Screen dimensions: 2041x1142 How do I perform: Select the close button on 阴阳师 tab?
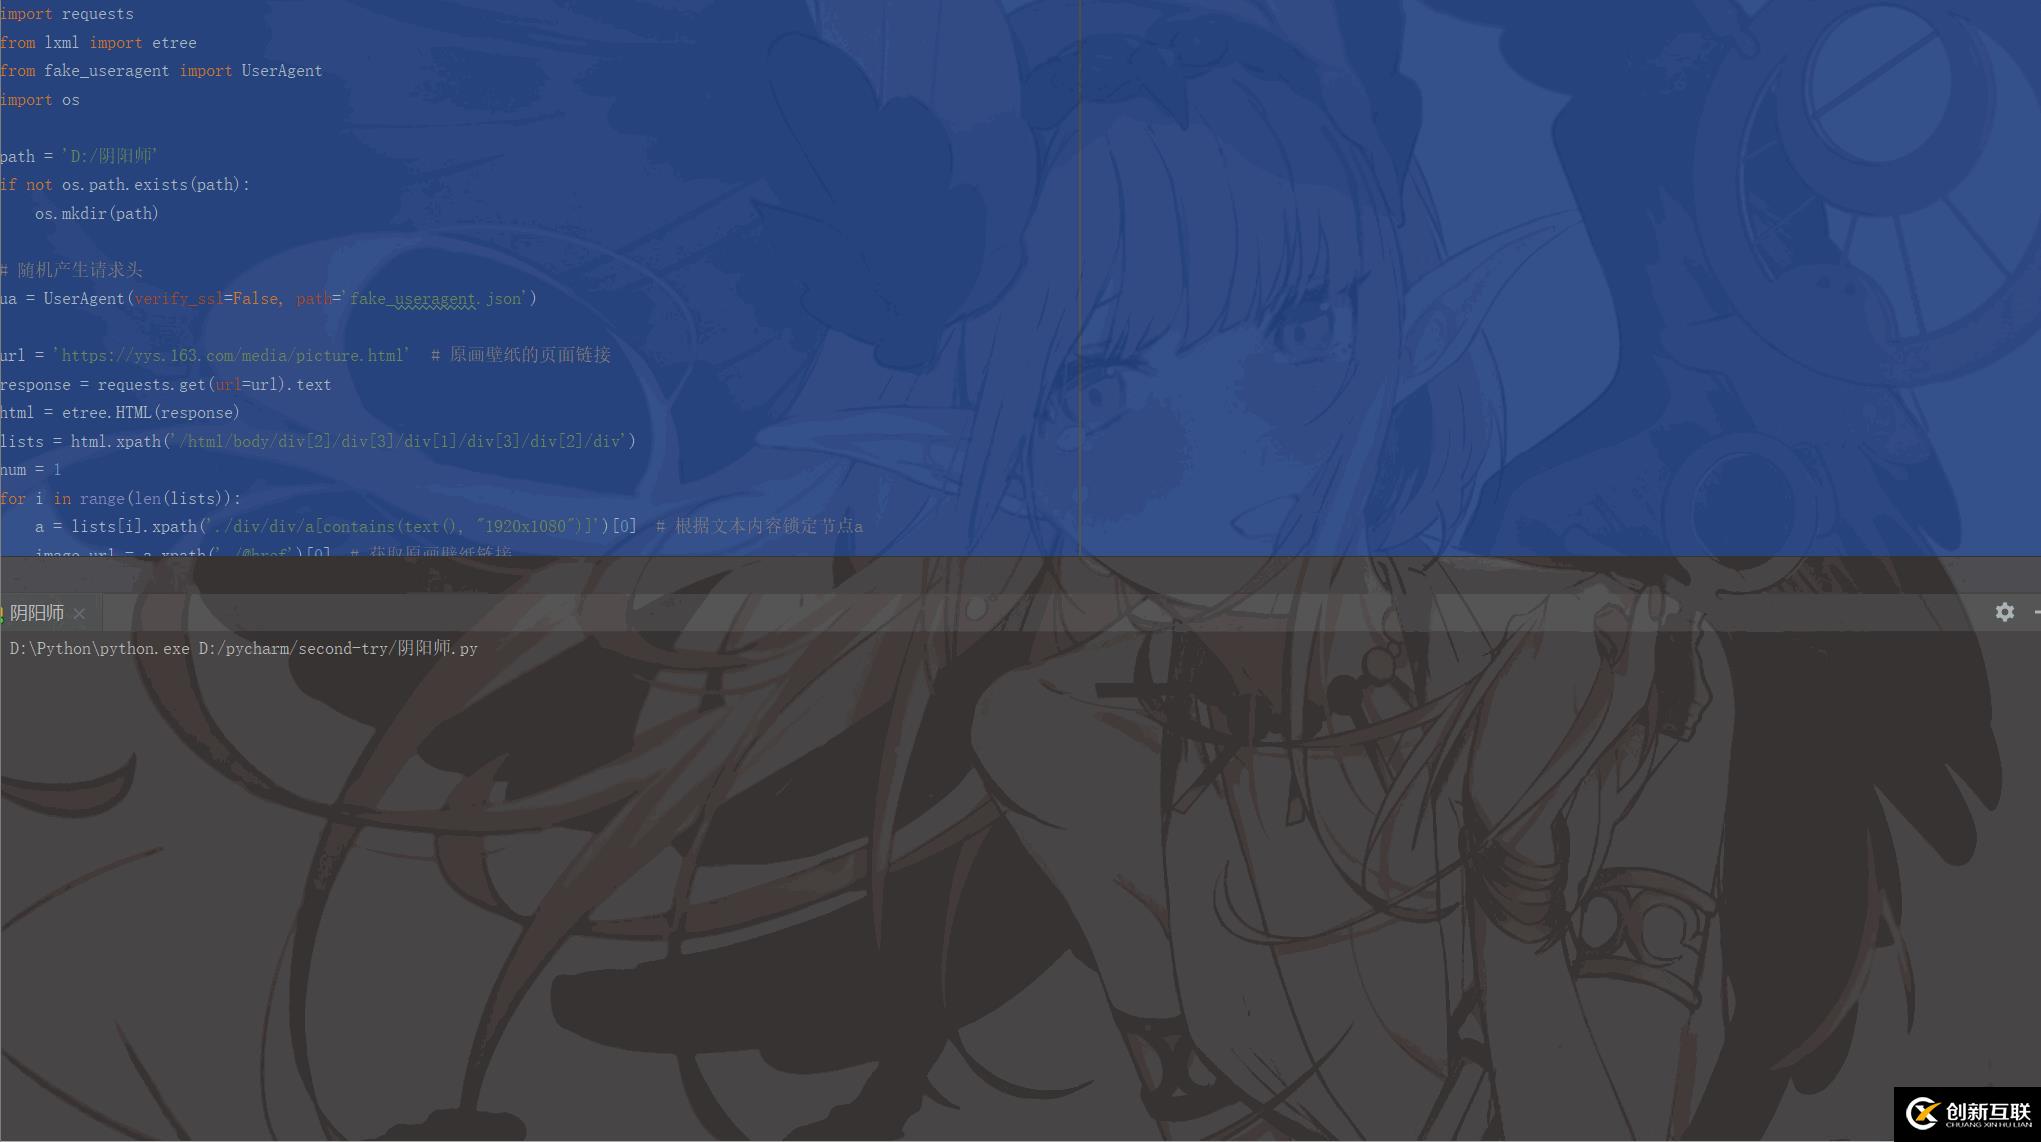(80, 612)
